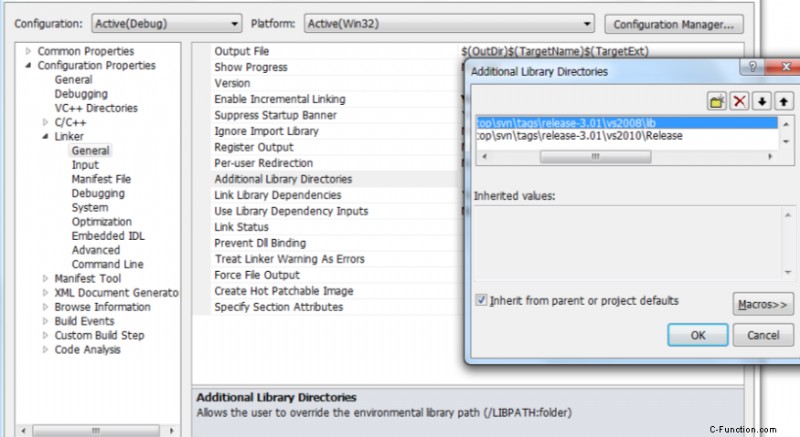This screenshot has height=437, width=800.
Task: Expand the C/C++ tree node
Action: [45, 122]
